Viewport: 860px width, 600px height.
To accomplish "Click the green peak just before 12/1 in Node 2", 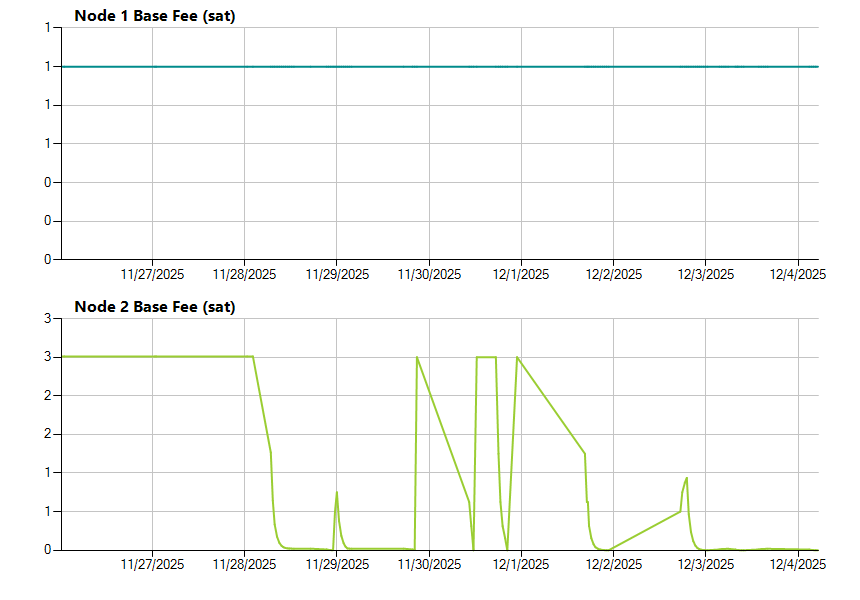I will 517,358.
